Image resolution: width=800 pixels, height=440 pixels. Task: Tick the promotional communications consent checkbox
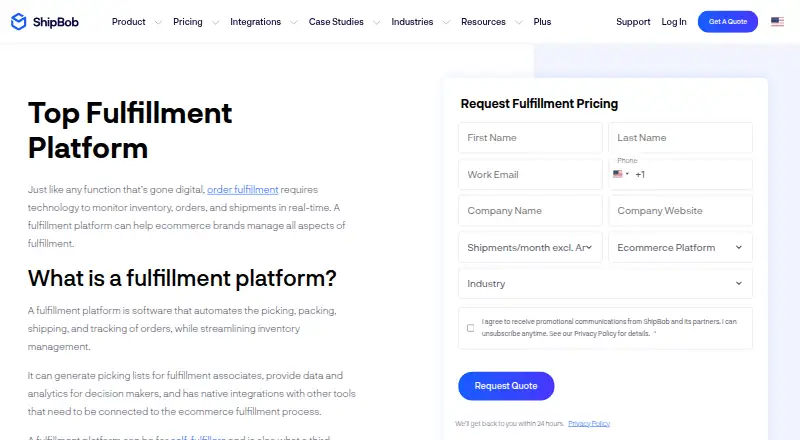(x=470, y=328)
